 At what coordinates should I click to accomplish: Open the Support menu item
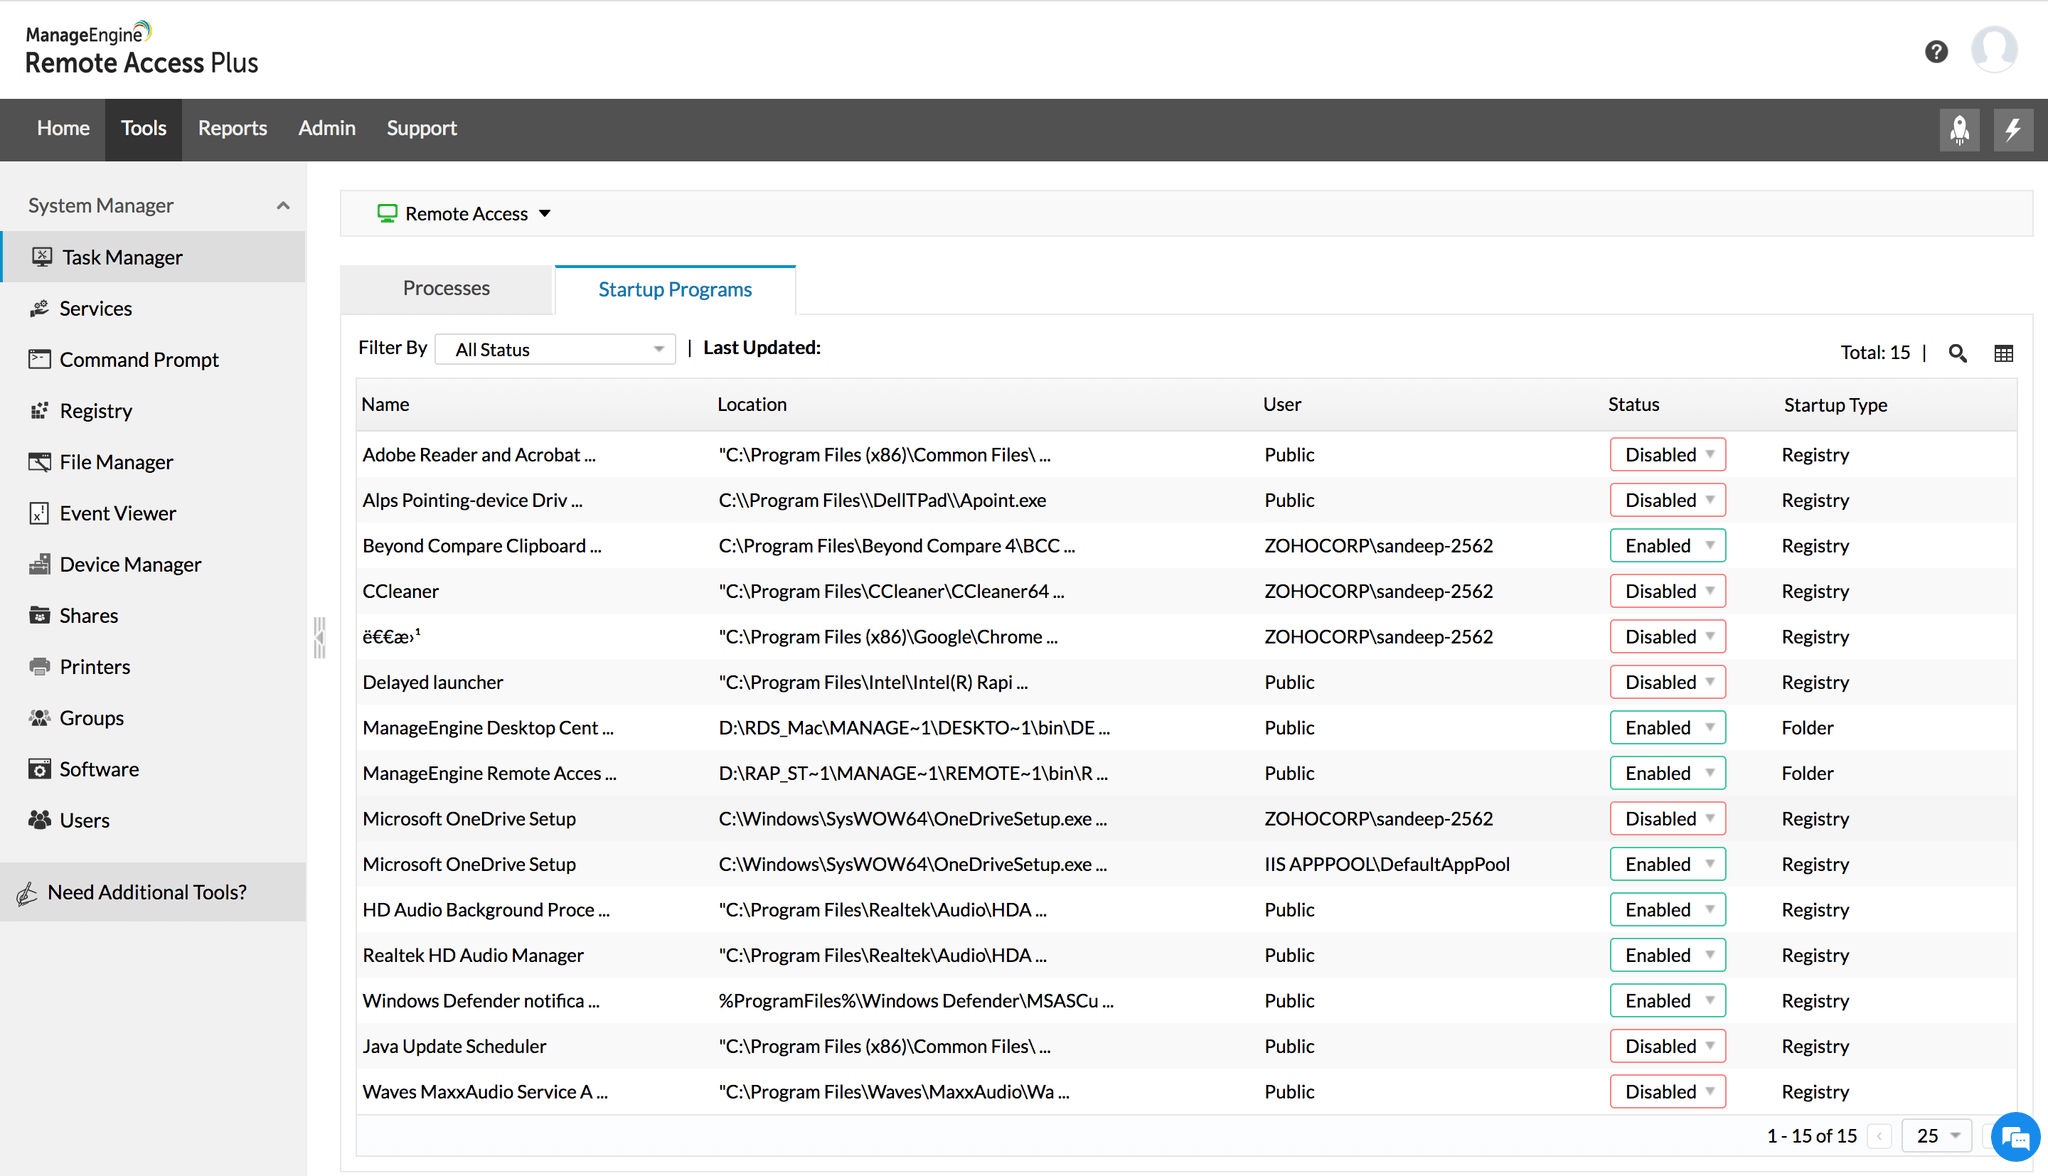pos(422,129)
